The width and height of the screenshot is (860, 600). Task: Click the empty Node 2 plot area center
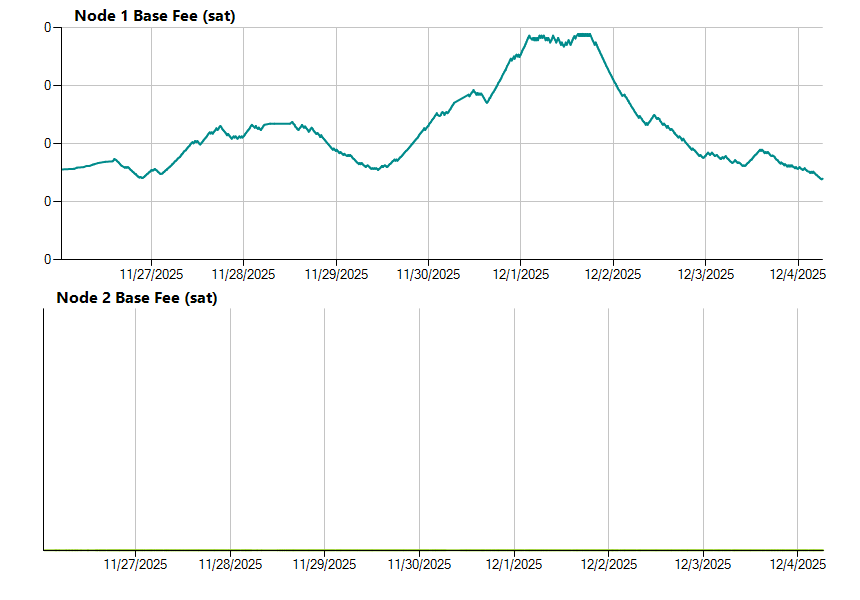click(433, 428)
